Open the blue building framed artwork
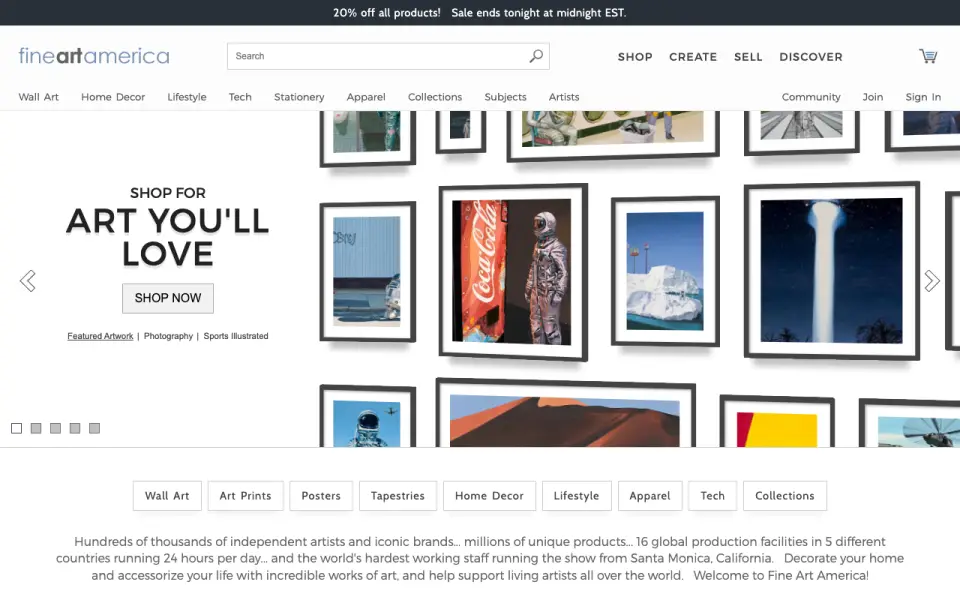This screenshot has height=600, width=960. pyautogui.click(x=367, y=271)
